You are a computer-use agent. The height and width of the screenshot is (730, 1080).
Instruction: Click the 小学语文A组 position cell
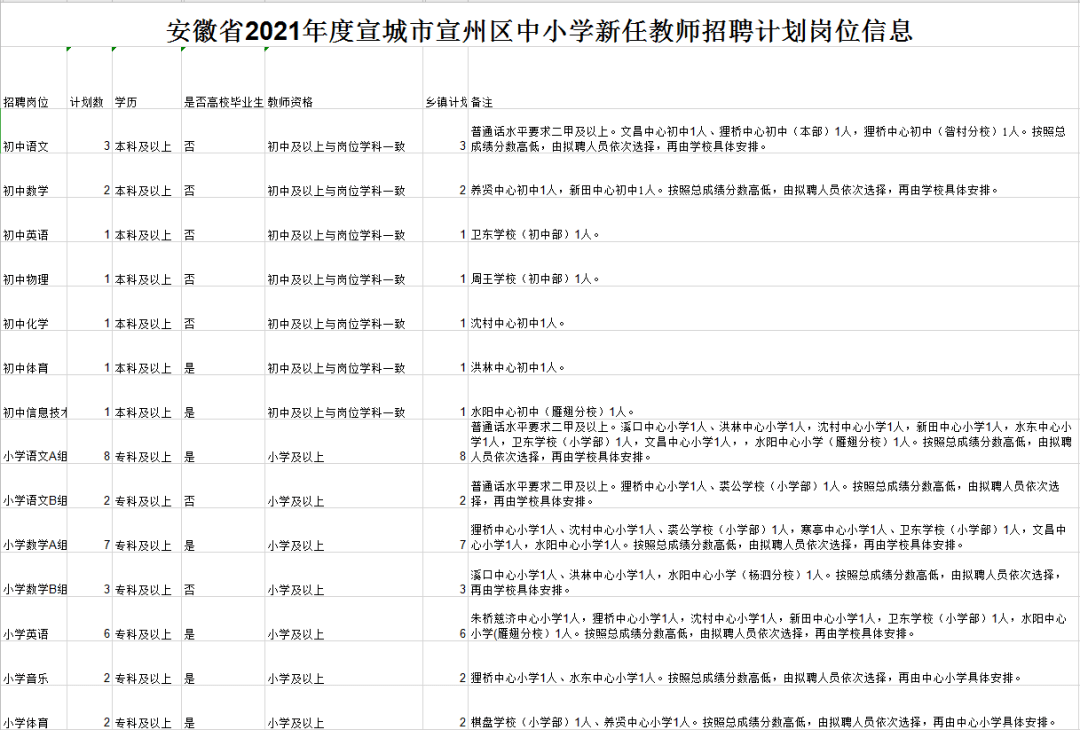34,457
